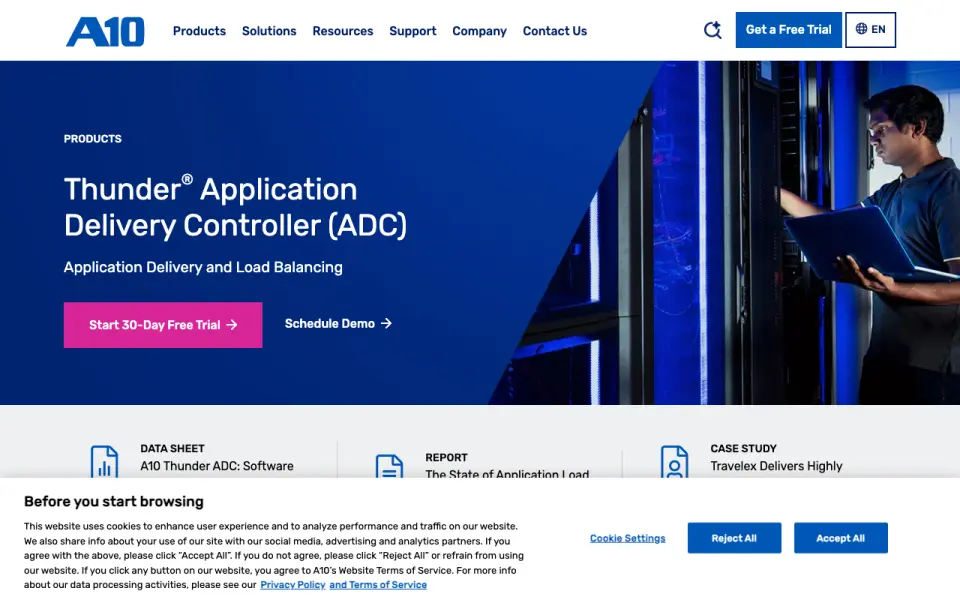Open the Solutions menu
960x600 pixels.
pos(269,31)
